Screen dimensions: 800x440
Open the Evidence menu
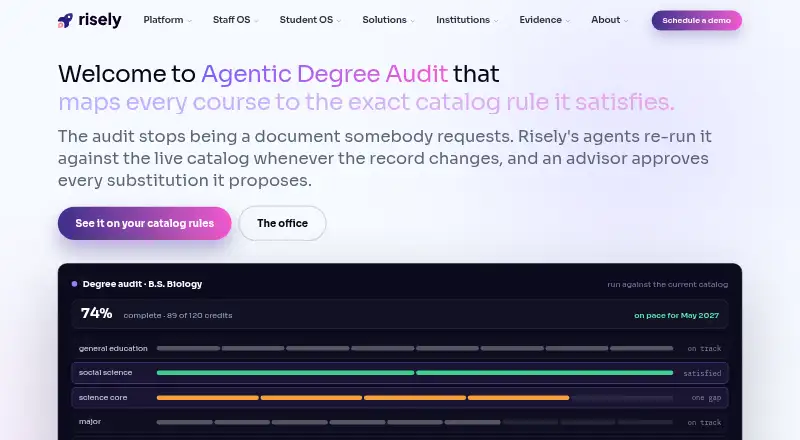click(545, 20)
